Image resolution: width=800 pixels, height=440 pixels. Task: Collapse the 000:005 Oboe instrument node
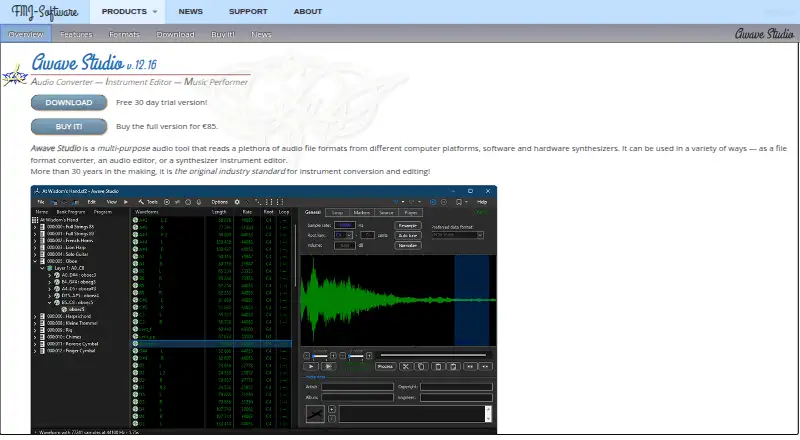point(35,261)
